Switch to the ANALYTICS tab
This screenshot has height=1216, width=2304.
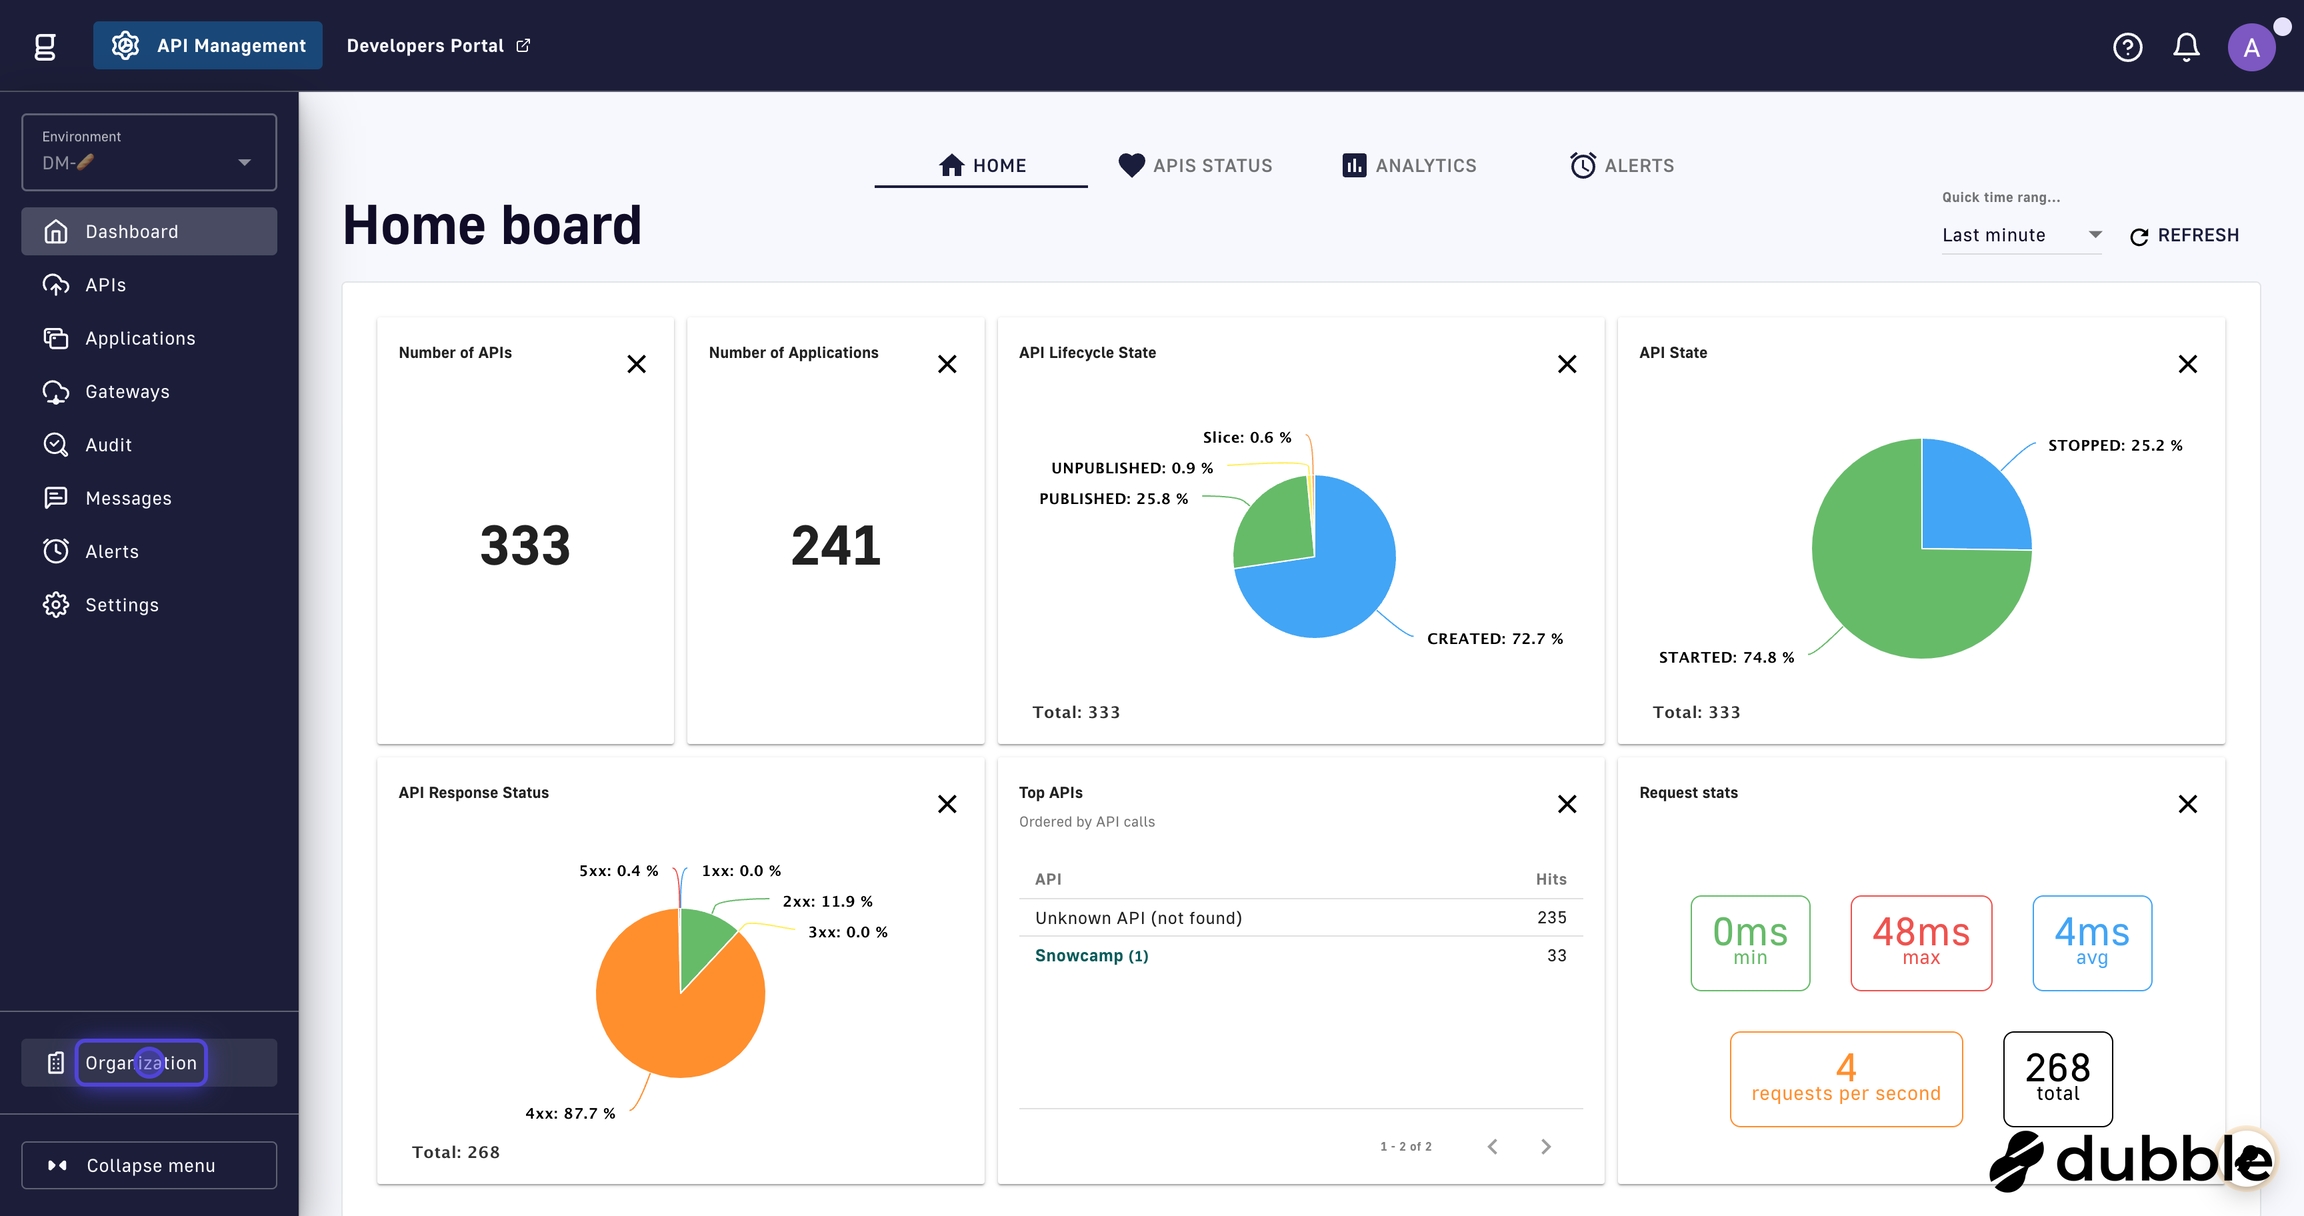coord(1409,166)
